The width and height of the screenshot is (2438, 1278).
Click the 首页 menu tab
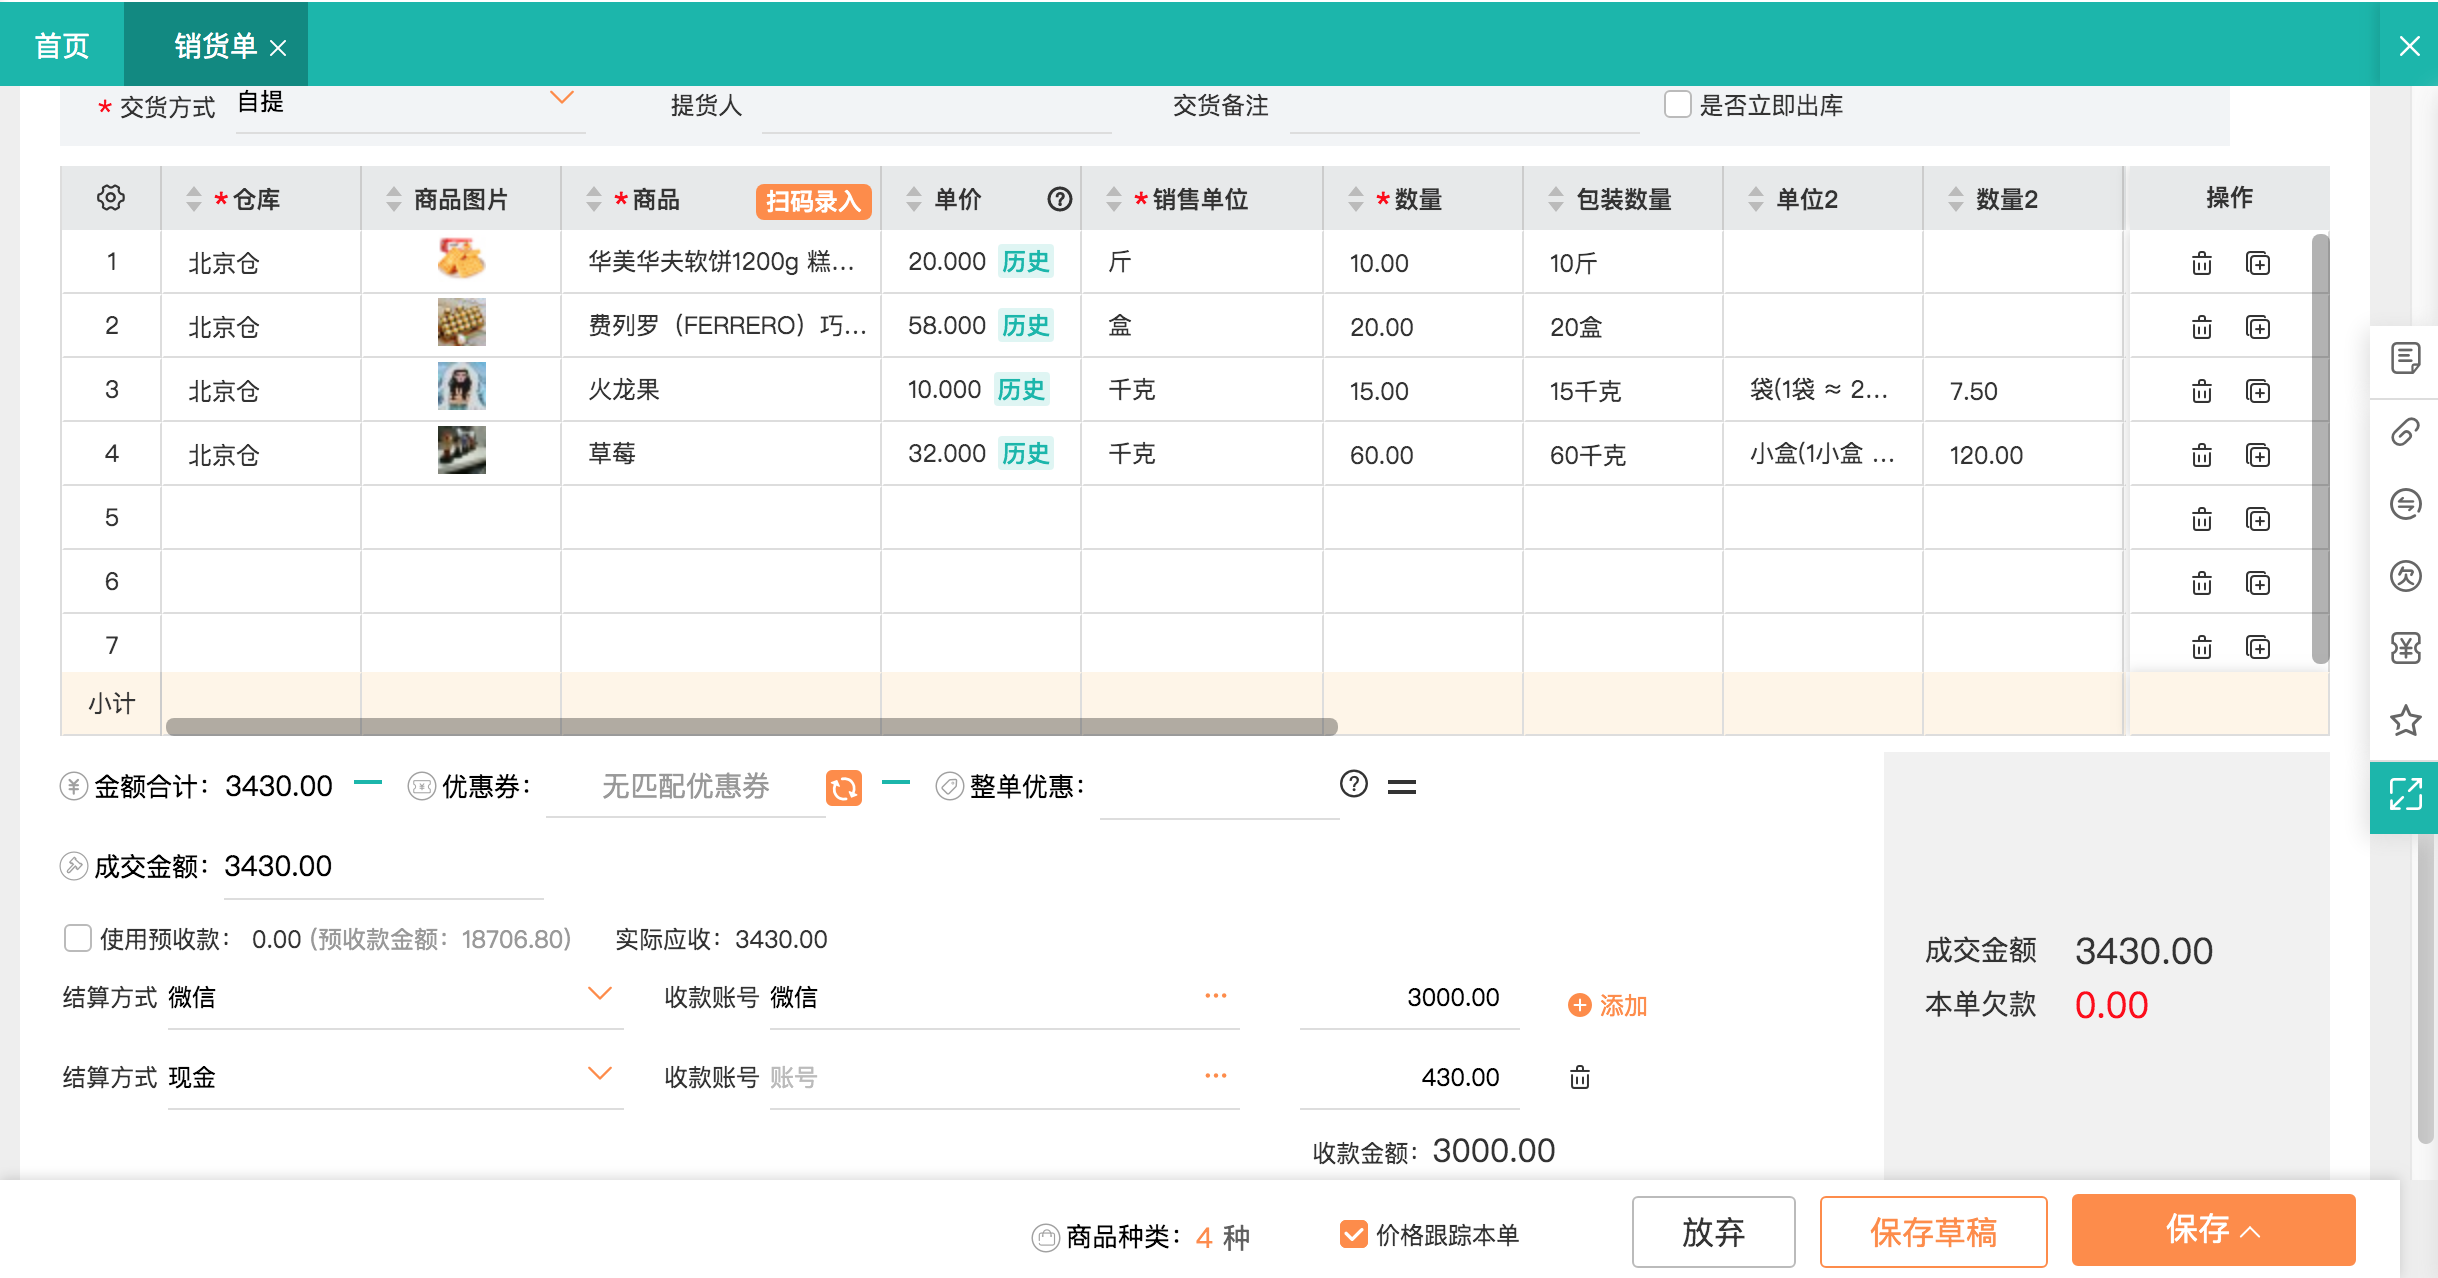coord(64,45)
